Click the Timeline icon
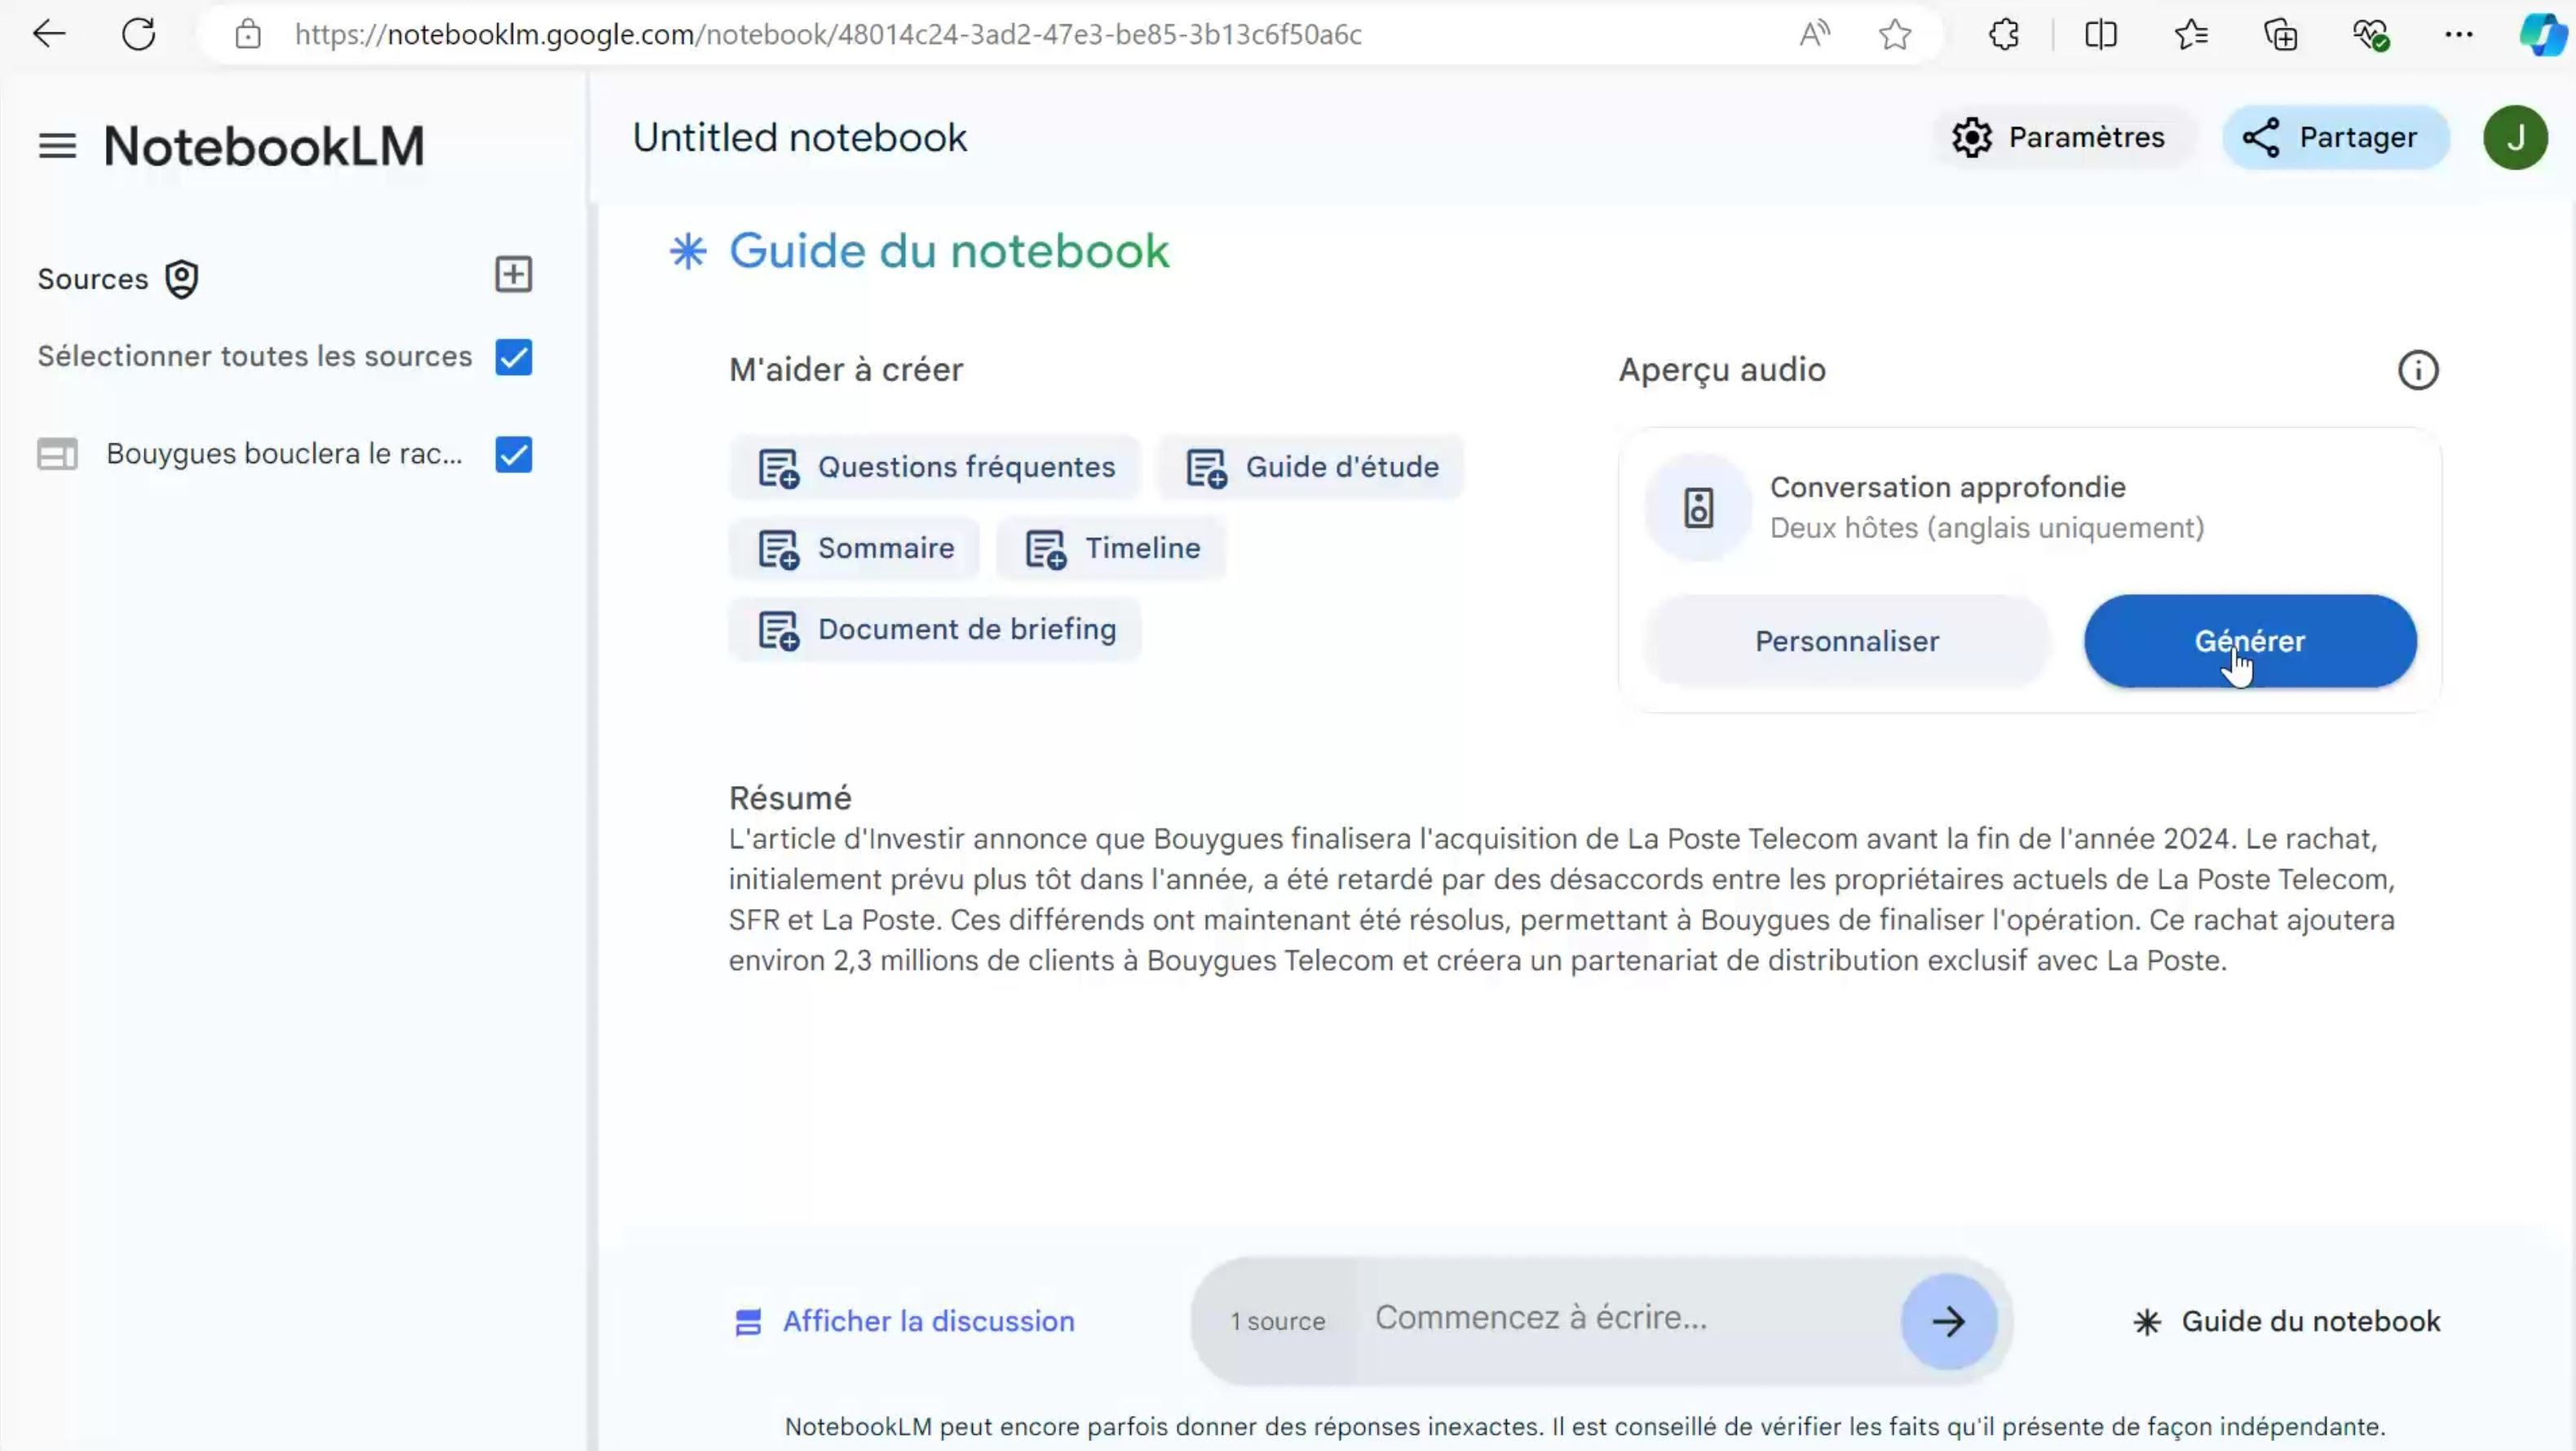 tap(1045, 547)
